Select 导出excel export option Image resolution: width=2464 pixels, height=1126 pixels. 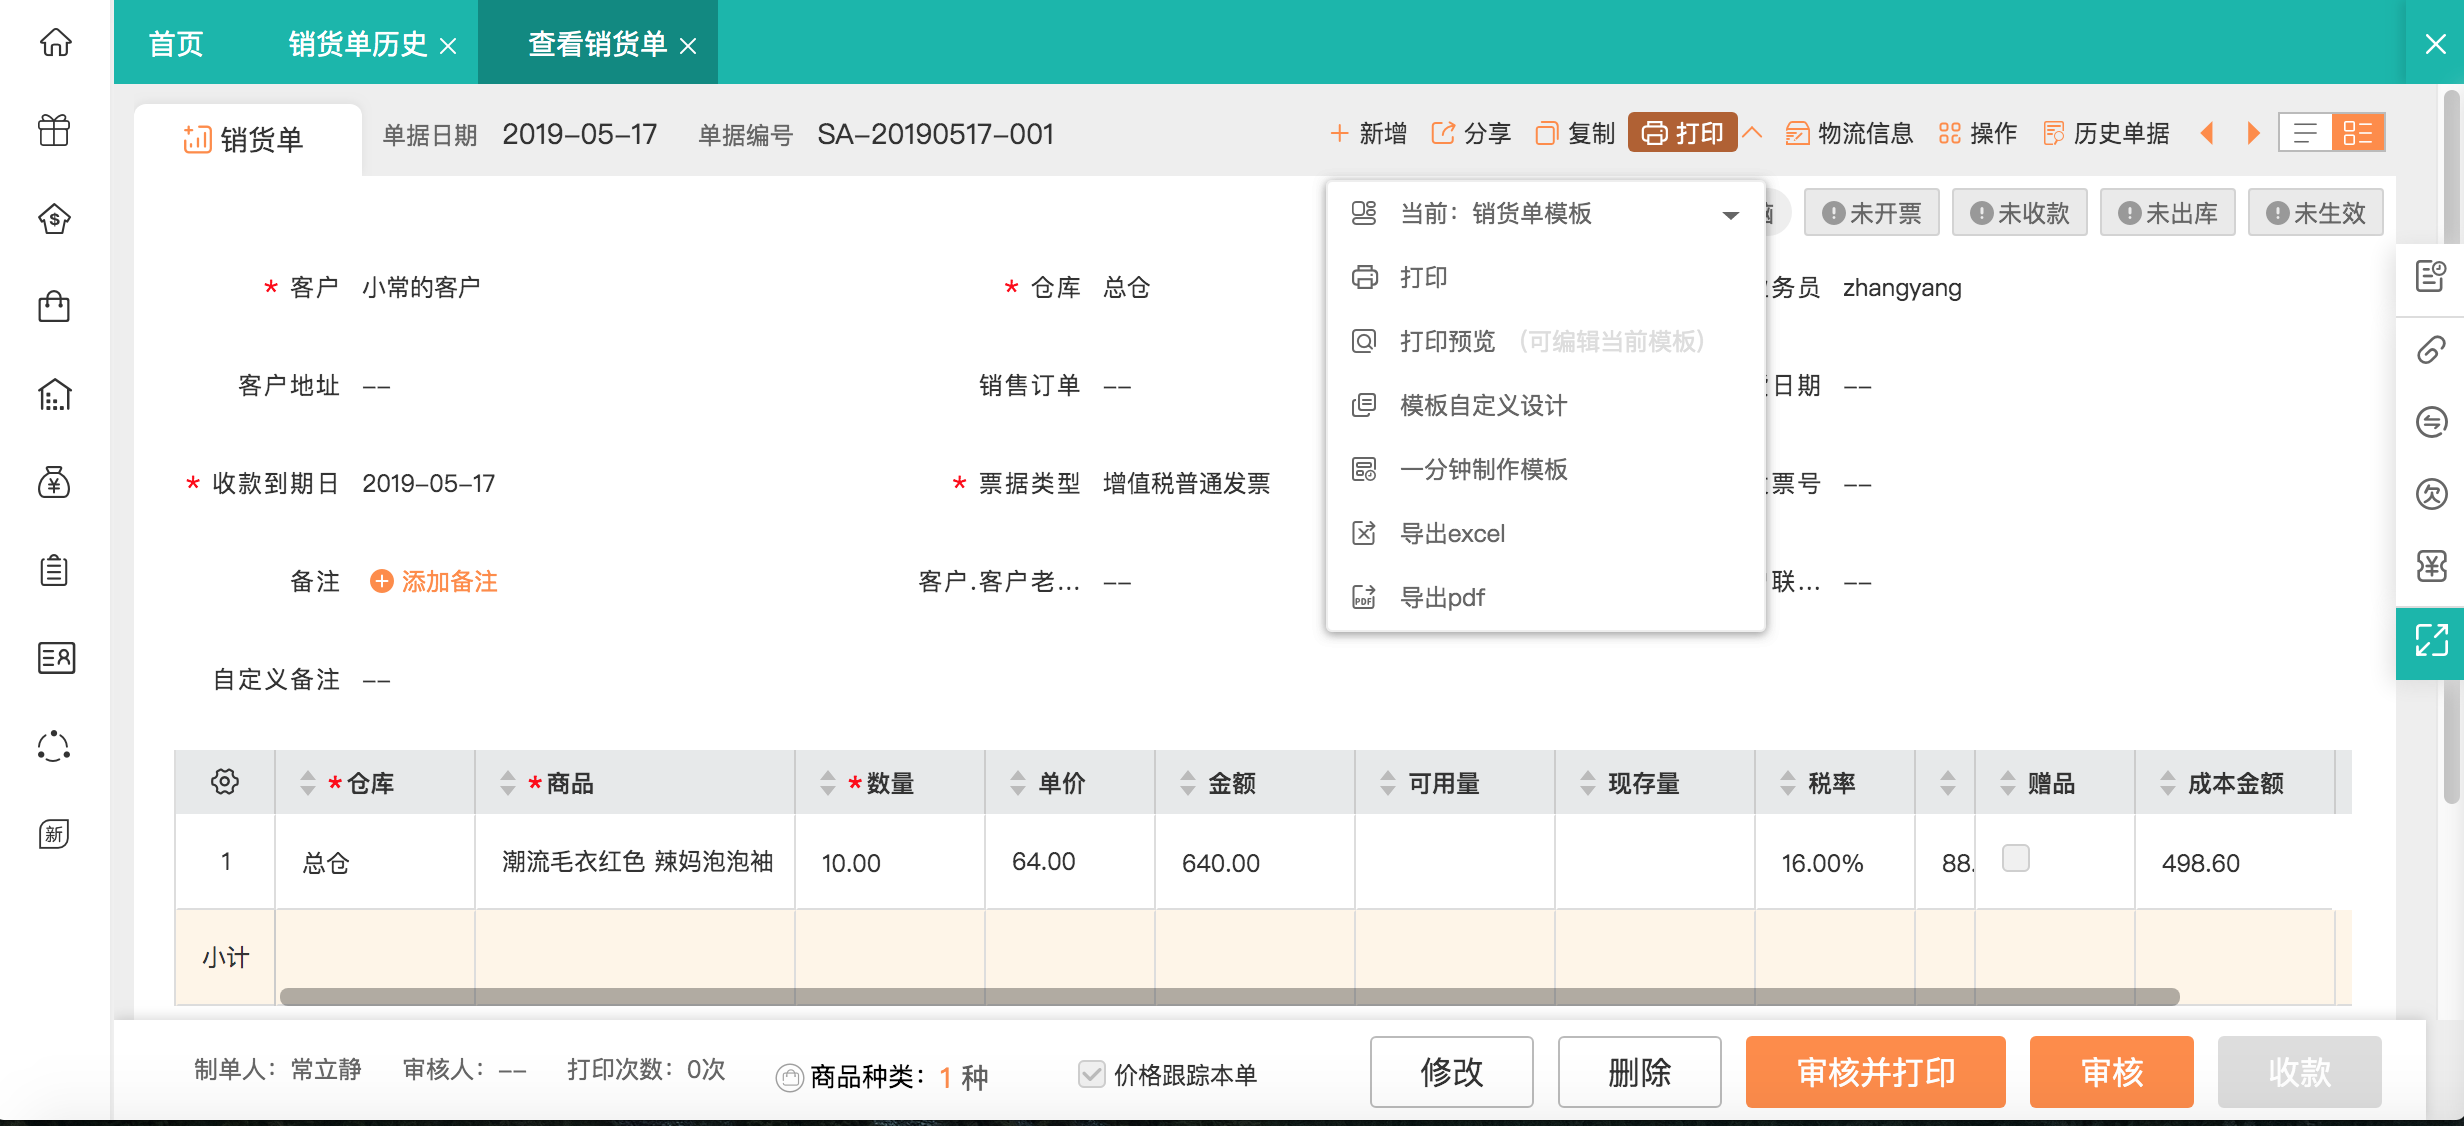[1449, 534]
